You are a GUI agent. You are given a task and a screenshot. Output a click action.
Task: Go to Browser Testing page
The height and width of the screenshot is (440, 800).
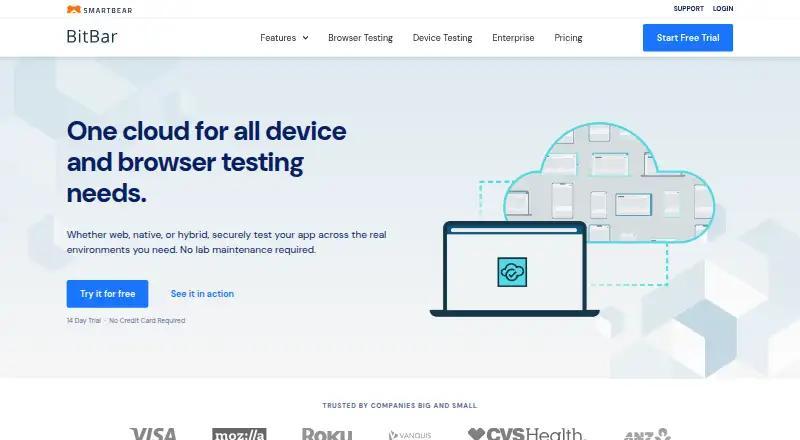pyautogui.click(x=360, y=38)
